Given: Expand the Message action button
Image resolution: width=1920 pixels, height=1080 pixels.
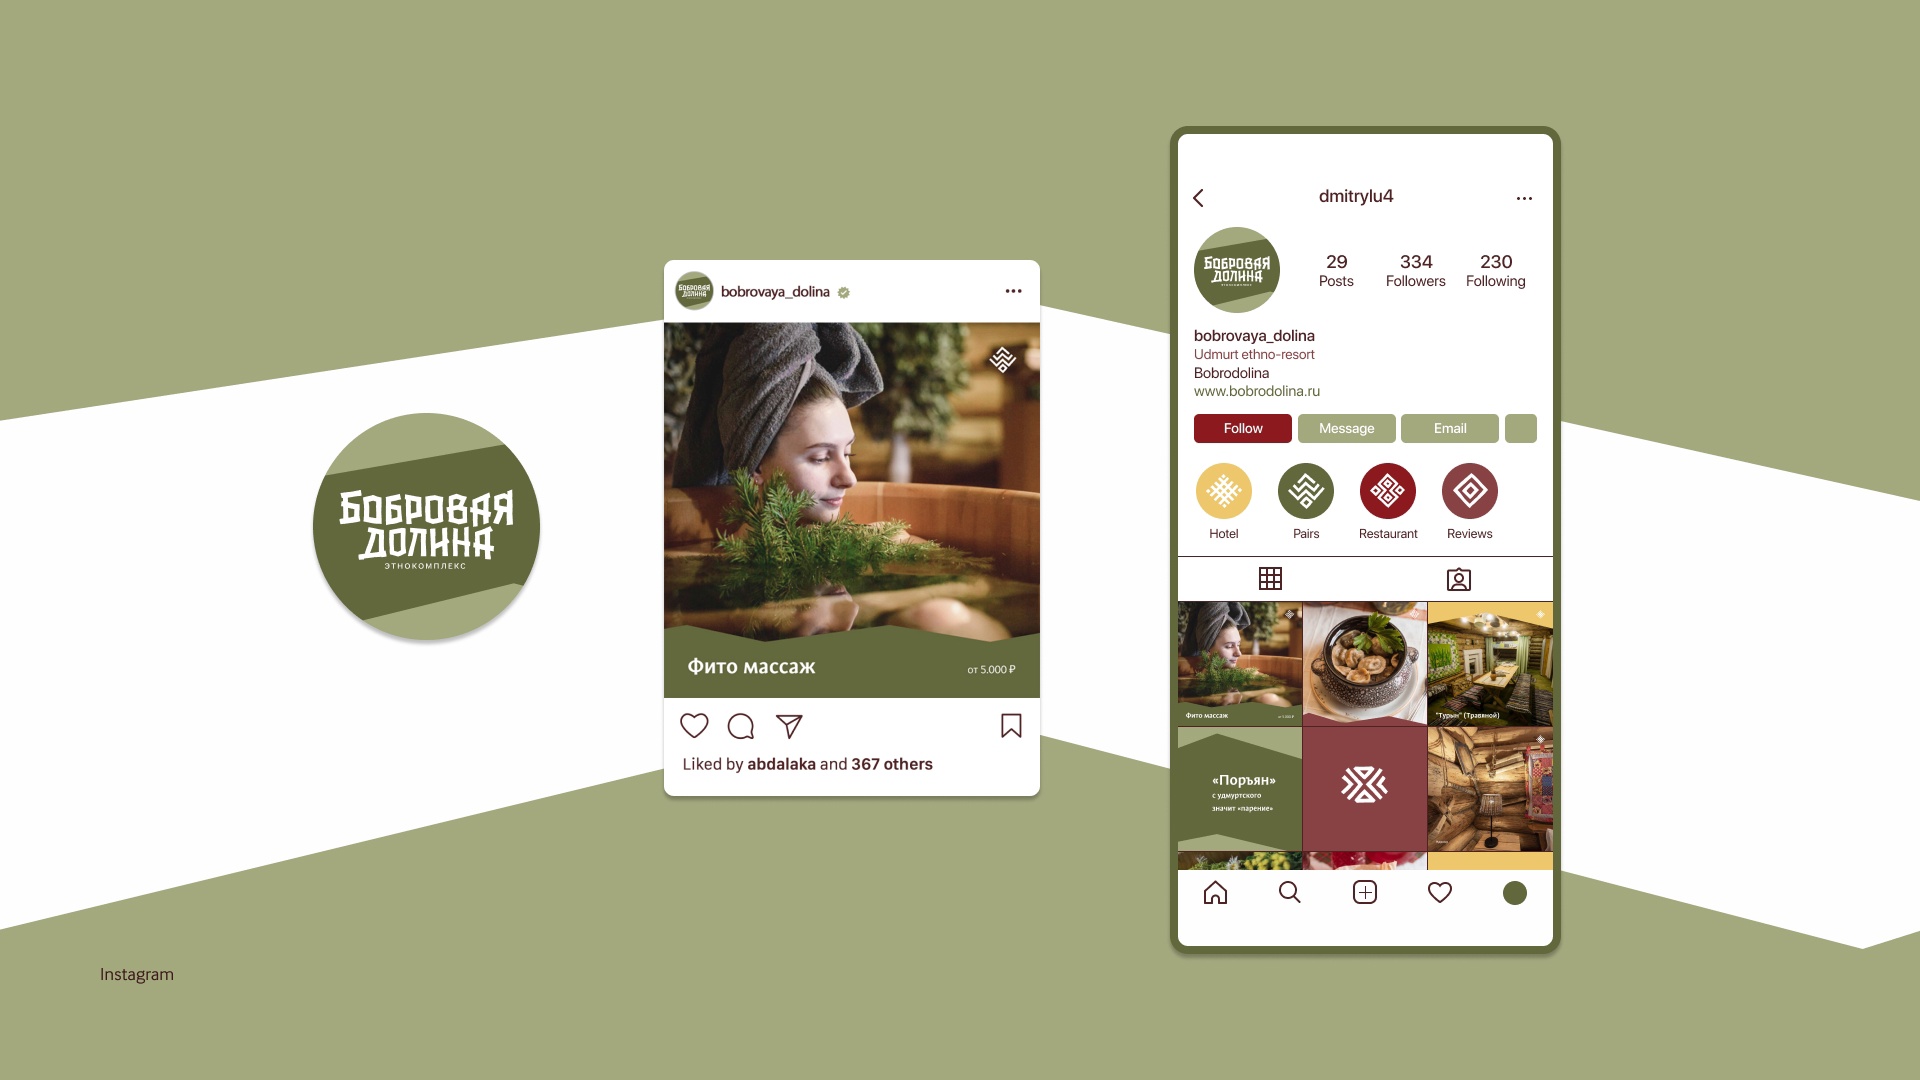Looking at the screenshot, I should coord(1346,427).
